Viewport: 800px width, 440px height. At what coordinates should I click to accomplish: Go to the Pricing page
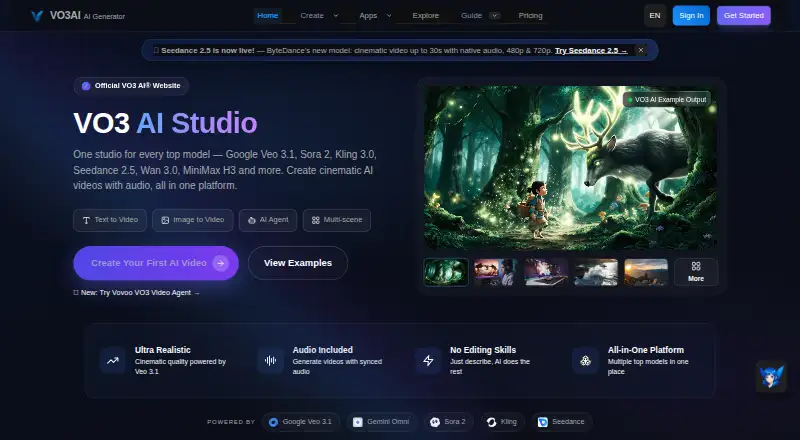pyautogui.click(x=530, y=15)
